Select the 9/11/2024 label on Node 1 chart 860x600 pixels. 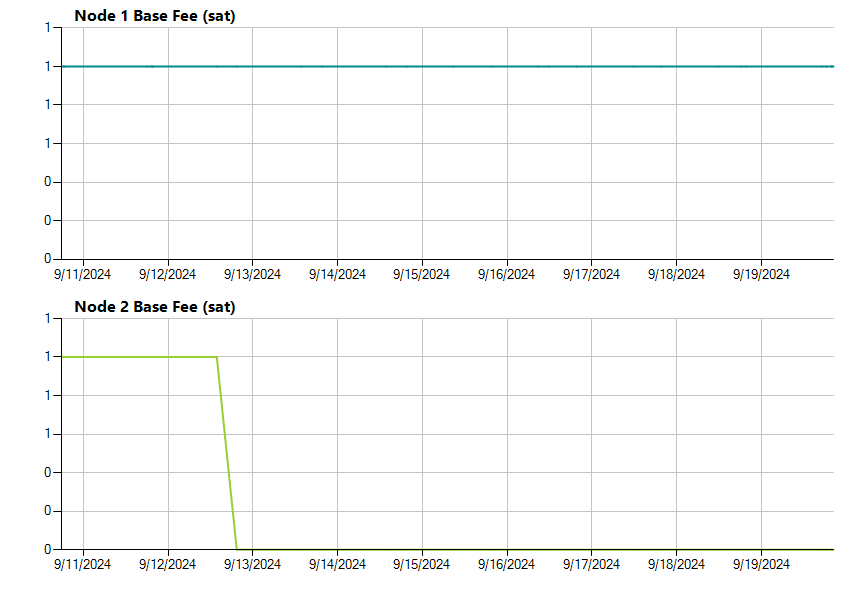[x=83, y=273]
